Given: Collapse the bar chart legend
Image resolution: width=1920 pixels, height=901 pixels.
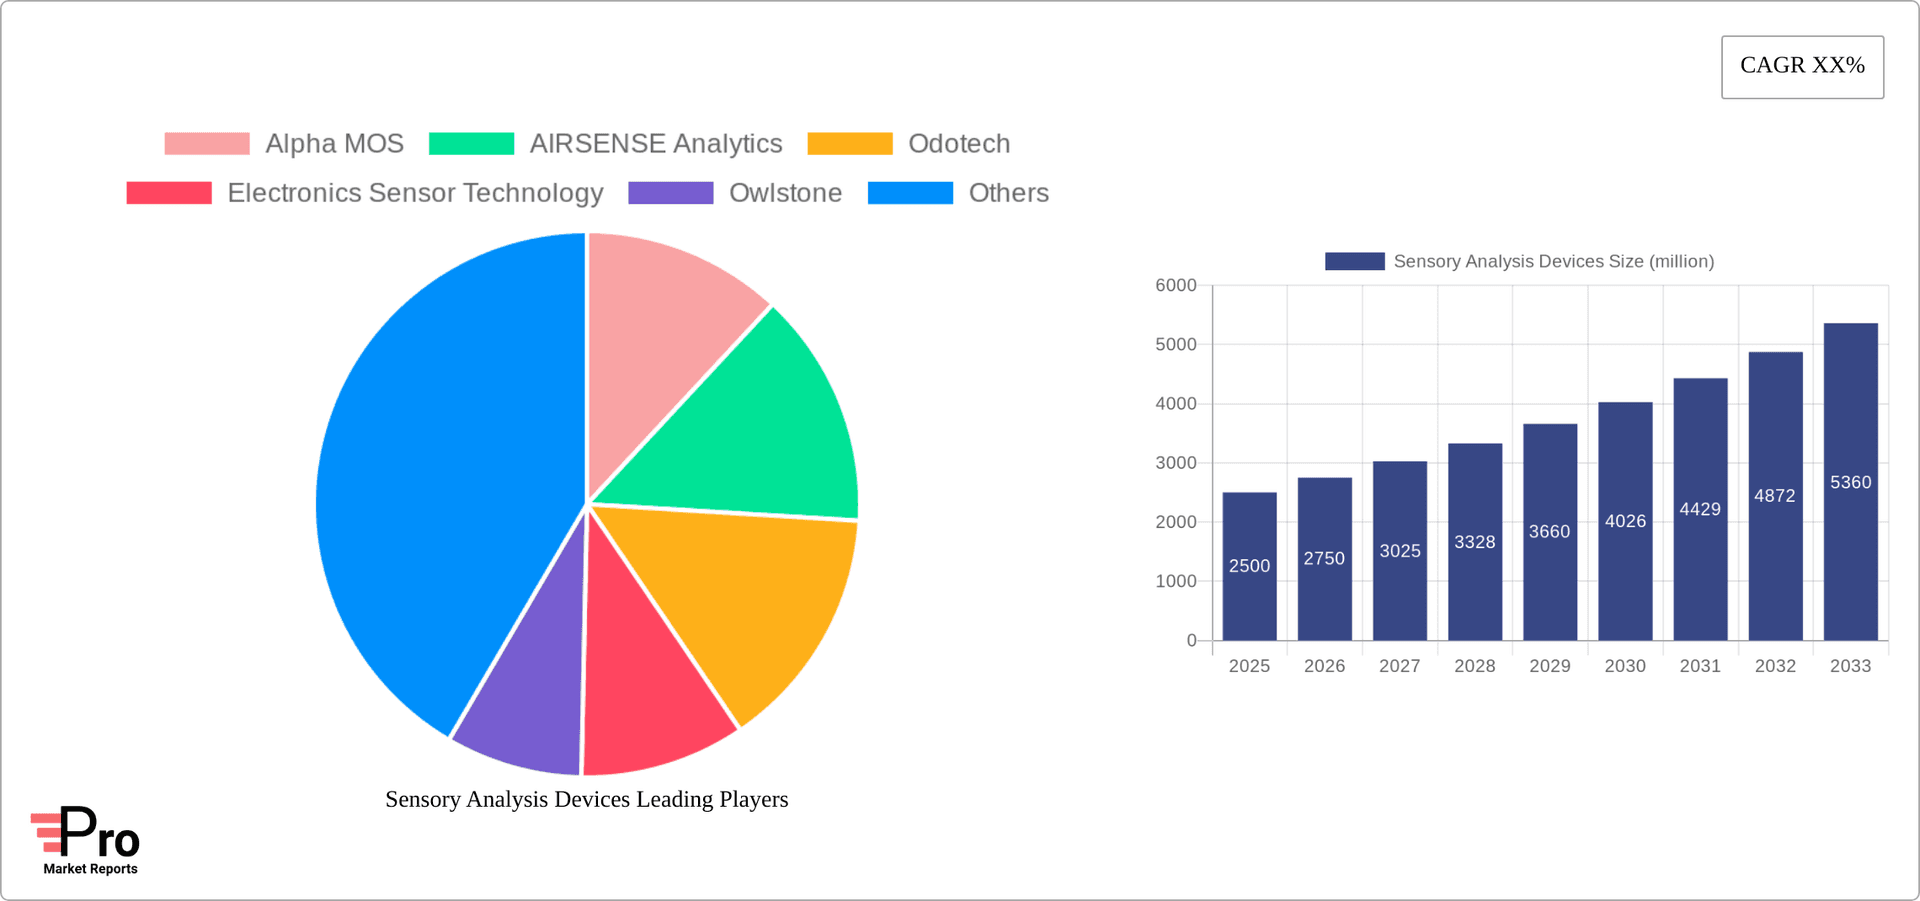Looking at the screenshot, I should (1519, 260).
